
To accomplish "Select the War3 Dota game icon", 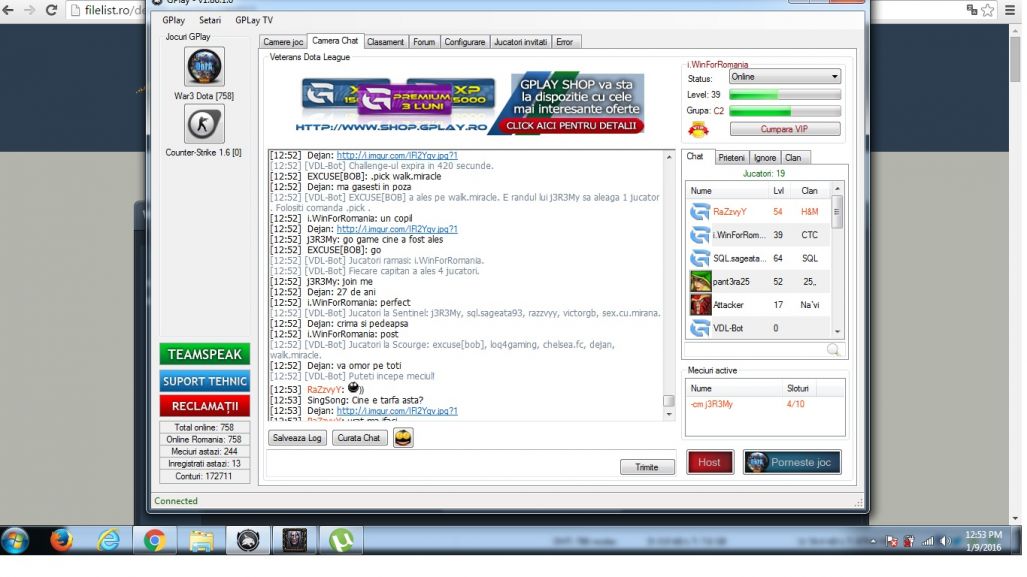I will 204,66.
